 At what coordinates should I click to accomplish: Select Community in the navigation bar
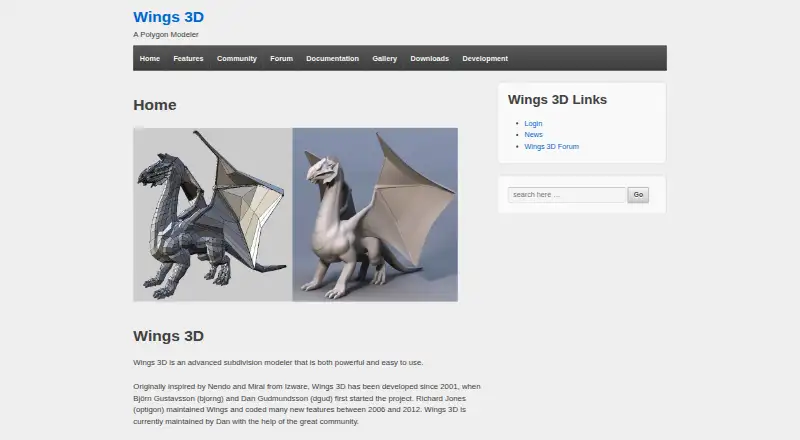(237, 59)
